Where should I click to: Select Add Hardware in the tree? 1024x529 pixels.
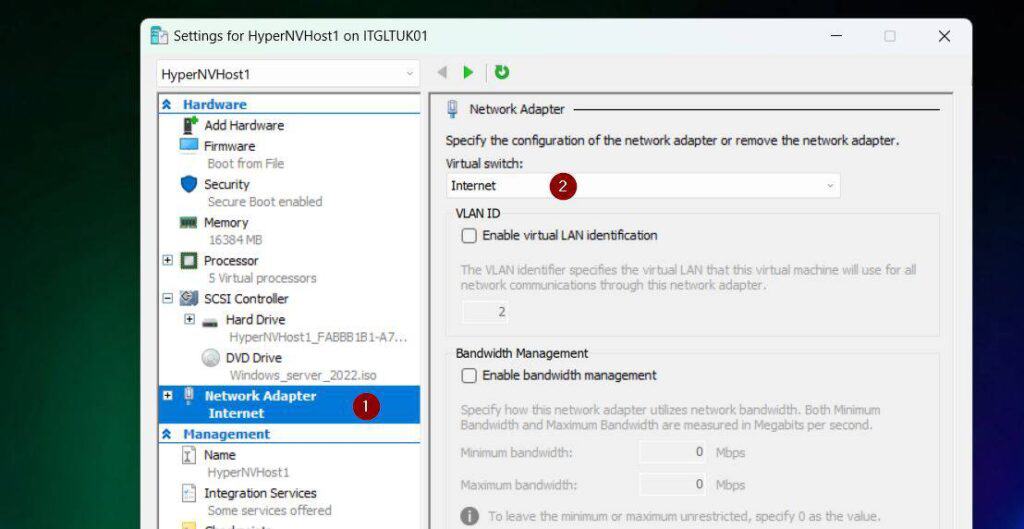click(x=244, y=125)
